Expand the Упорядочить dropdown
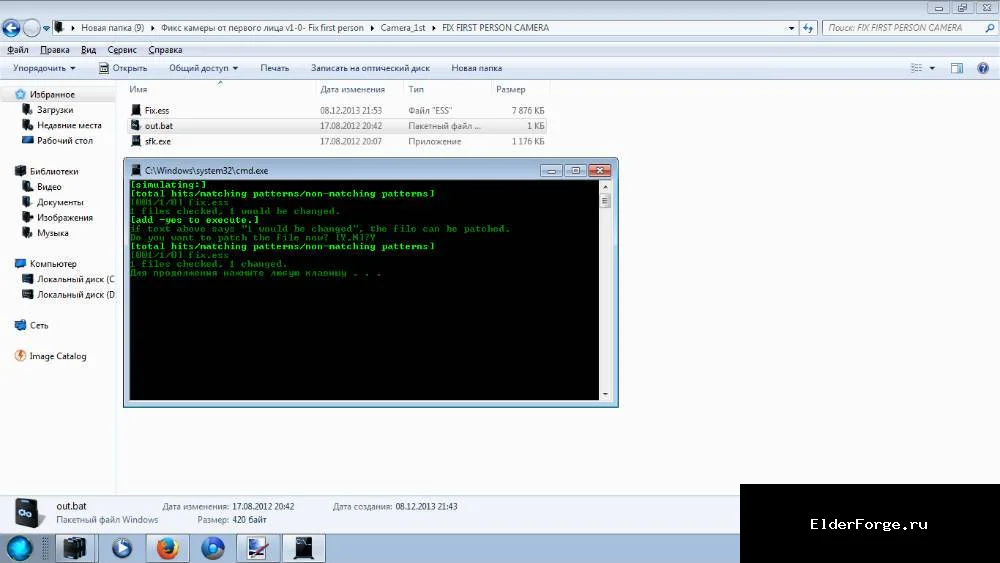1000x563 pixels. click(44, 68)
